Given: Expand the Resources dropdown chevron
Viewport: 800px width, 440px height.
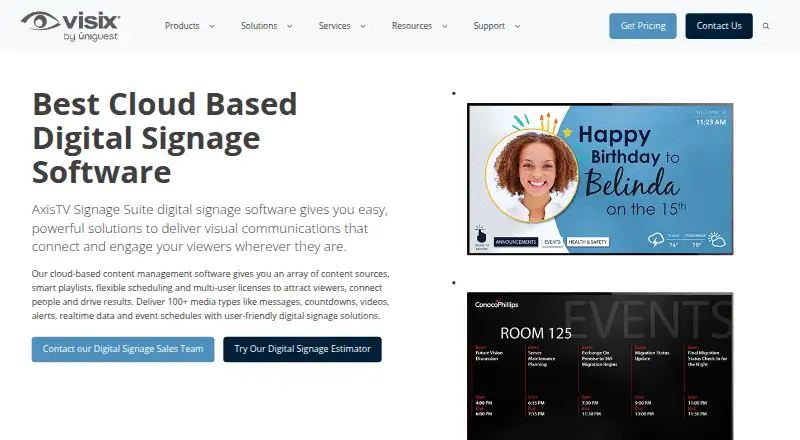Looking at the screenshot, I should coord(444,26).
